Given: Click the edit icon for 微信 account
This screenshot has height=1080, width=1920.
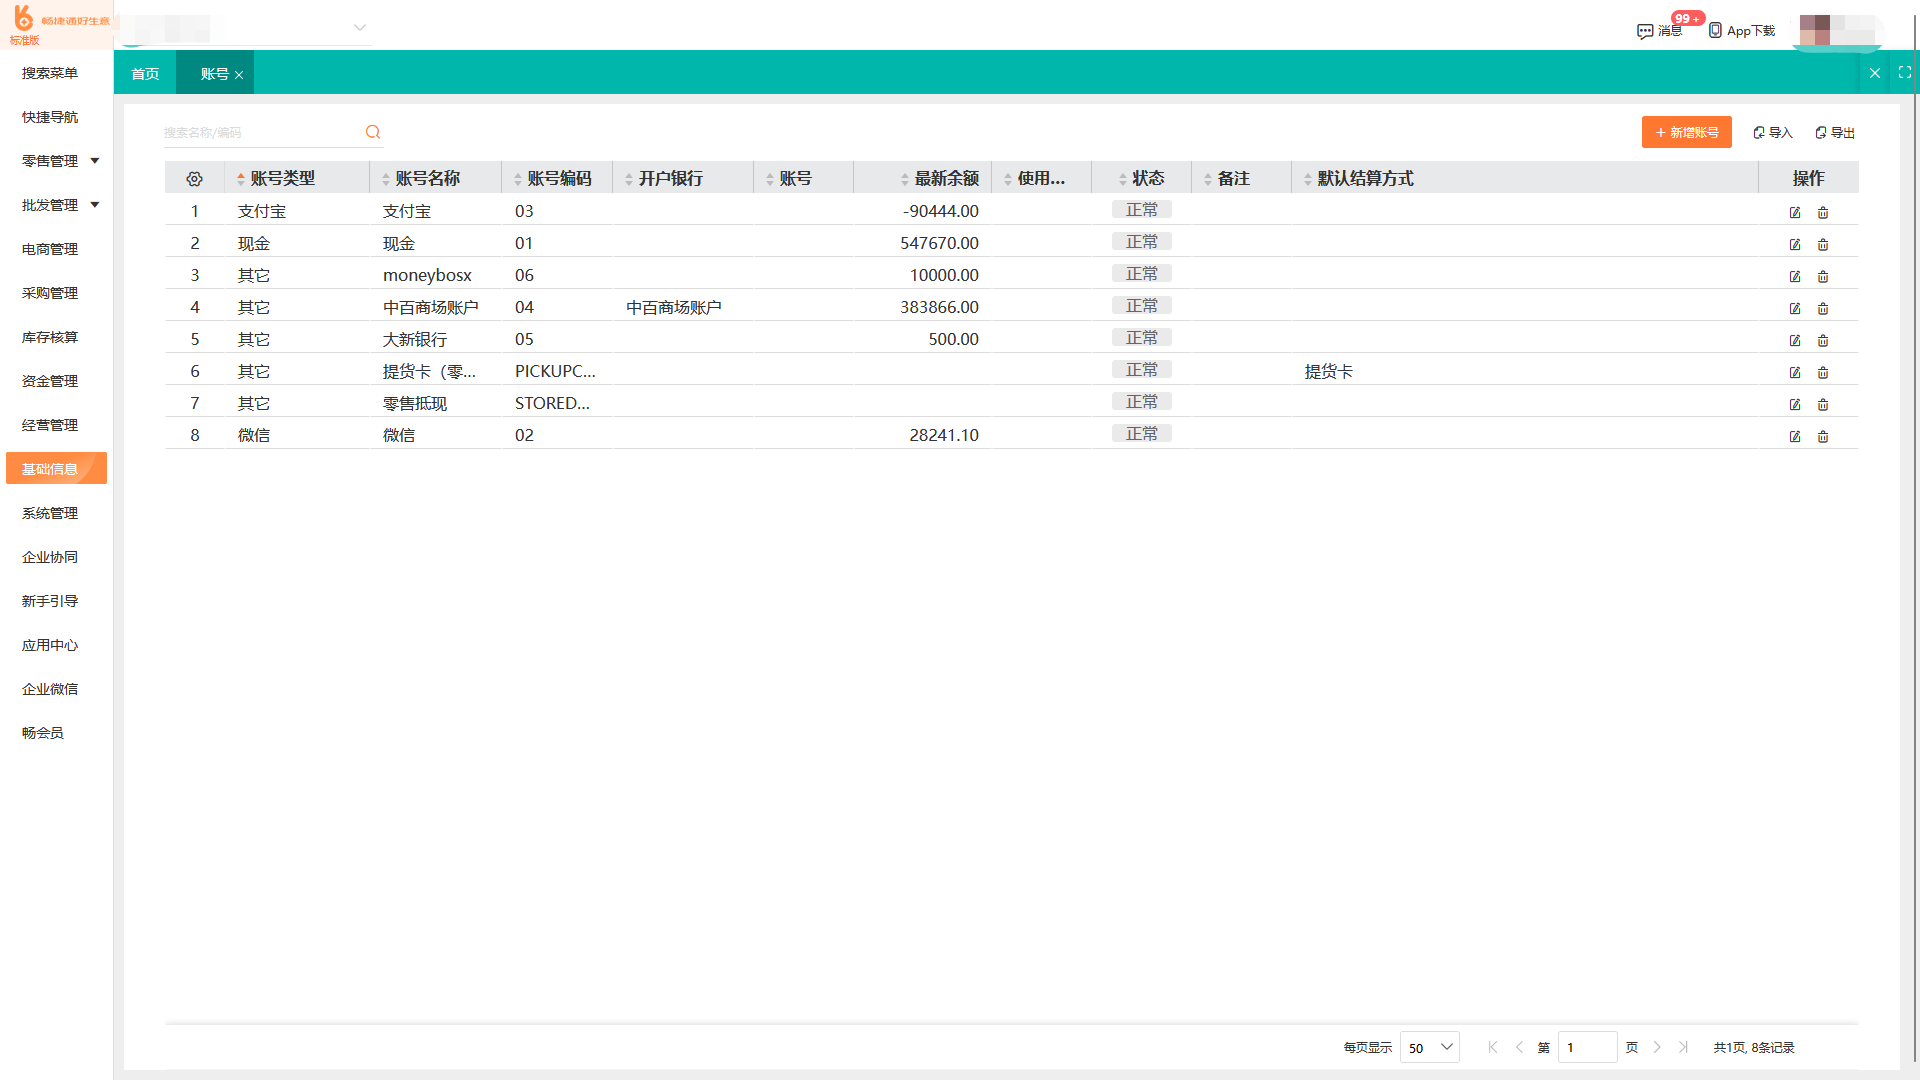Looking at the screenshot, I should point(1795,434).
